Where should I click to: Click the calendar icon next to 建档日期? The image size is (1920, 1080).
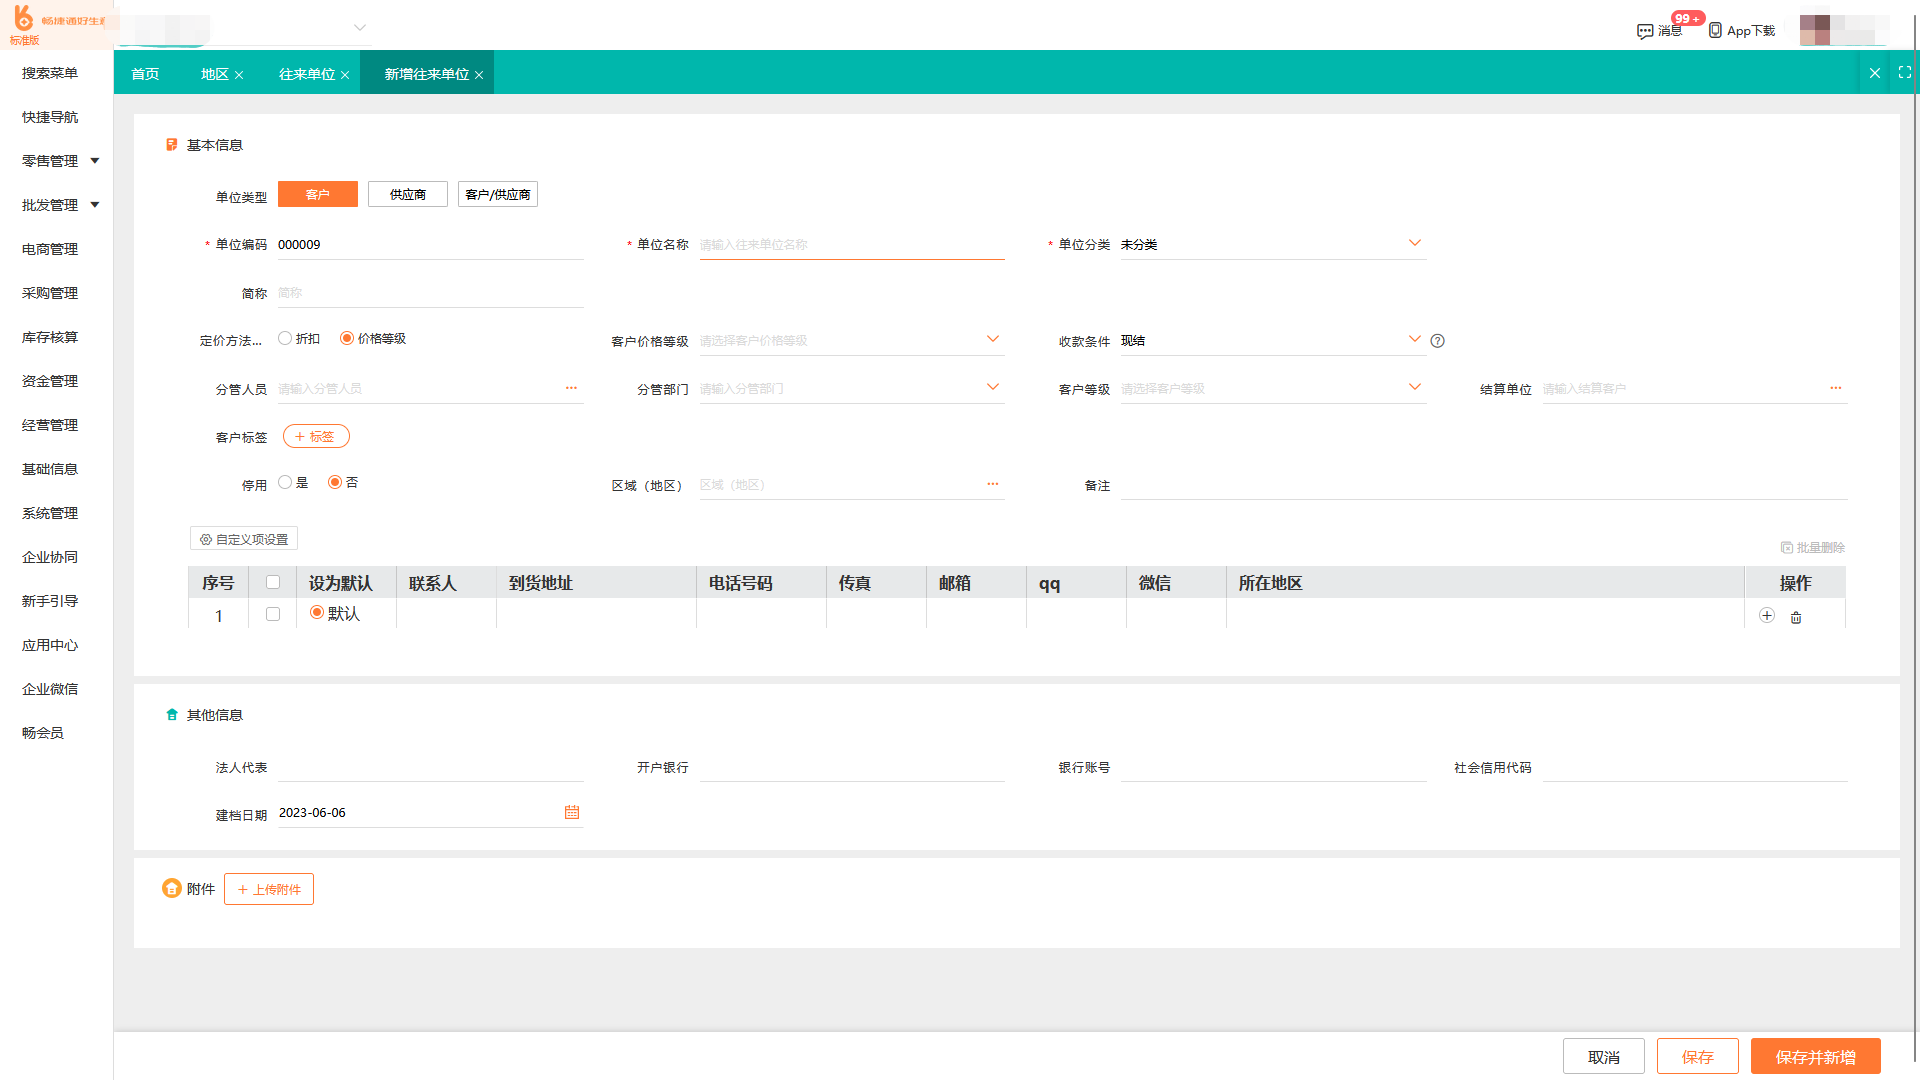pyautogui.click(x=572, y=812)
